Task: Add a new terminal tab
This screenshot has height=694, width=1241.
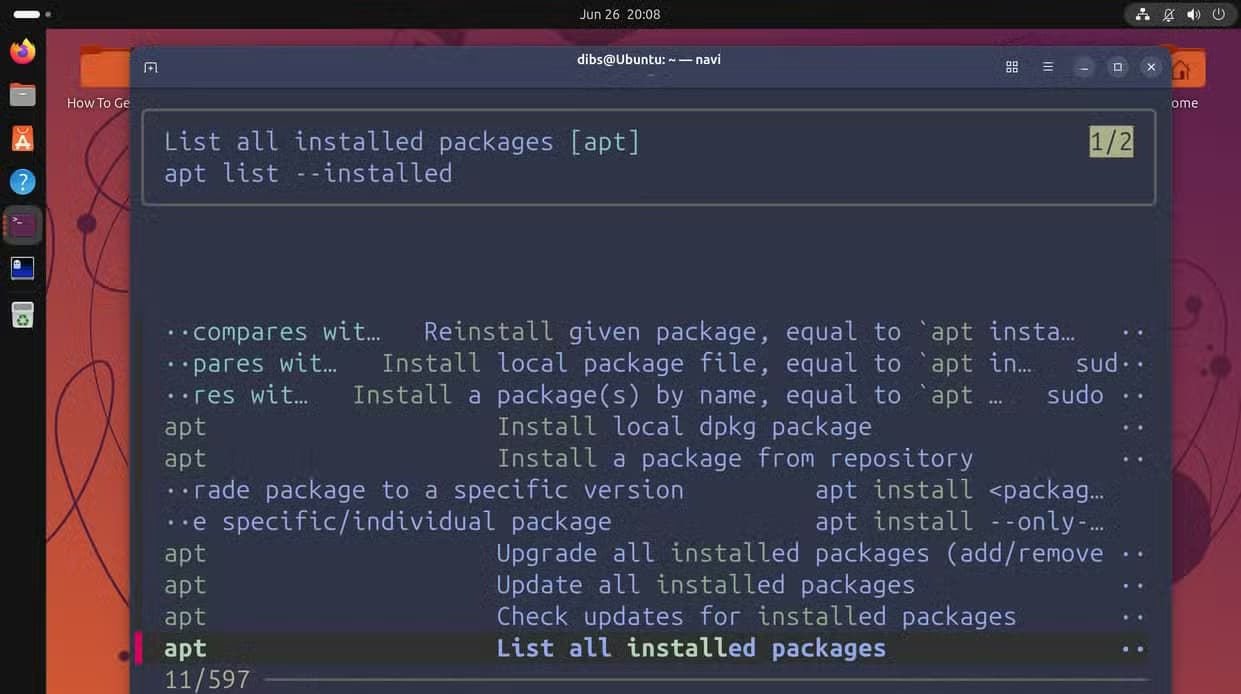Action: [151, 67]
